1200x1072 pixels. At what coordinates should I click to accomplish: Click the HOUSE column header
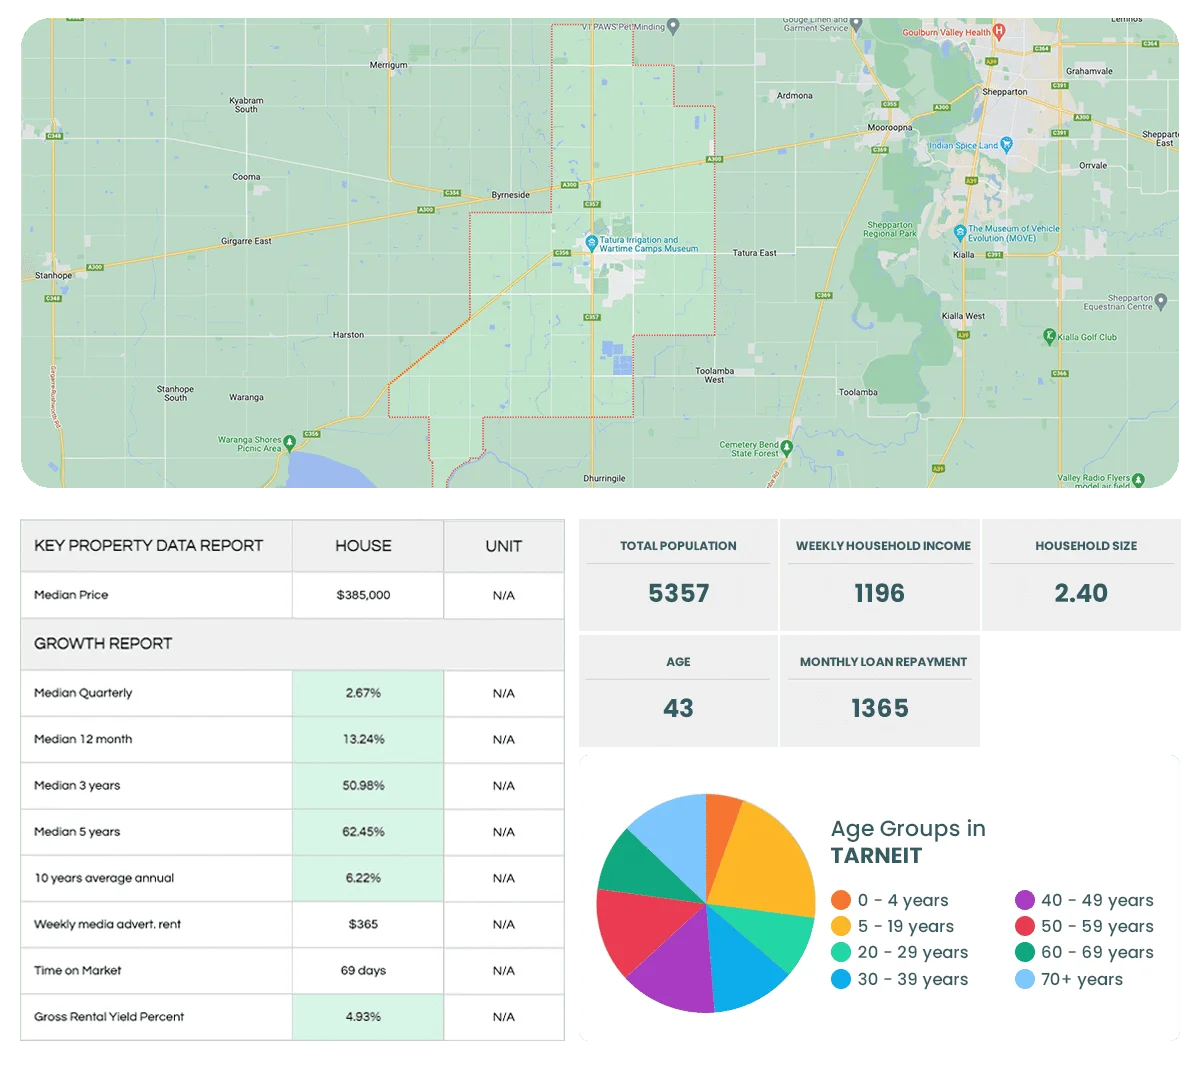[363, 546]
